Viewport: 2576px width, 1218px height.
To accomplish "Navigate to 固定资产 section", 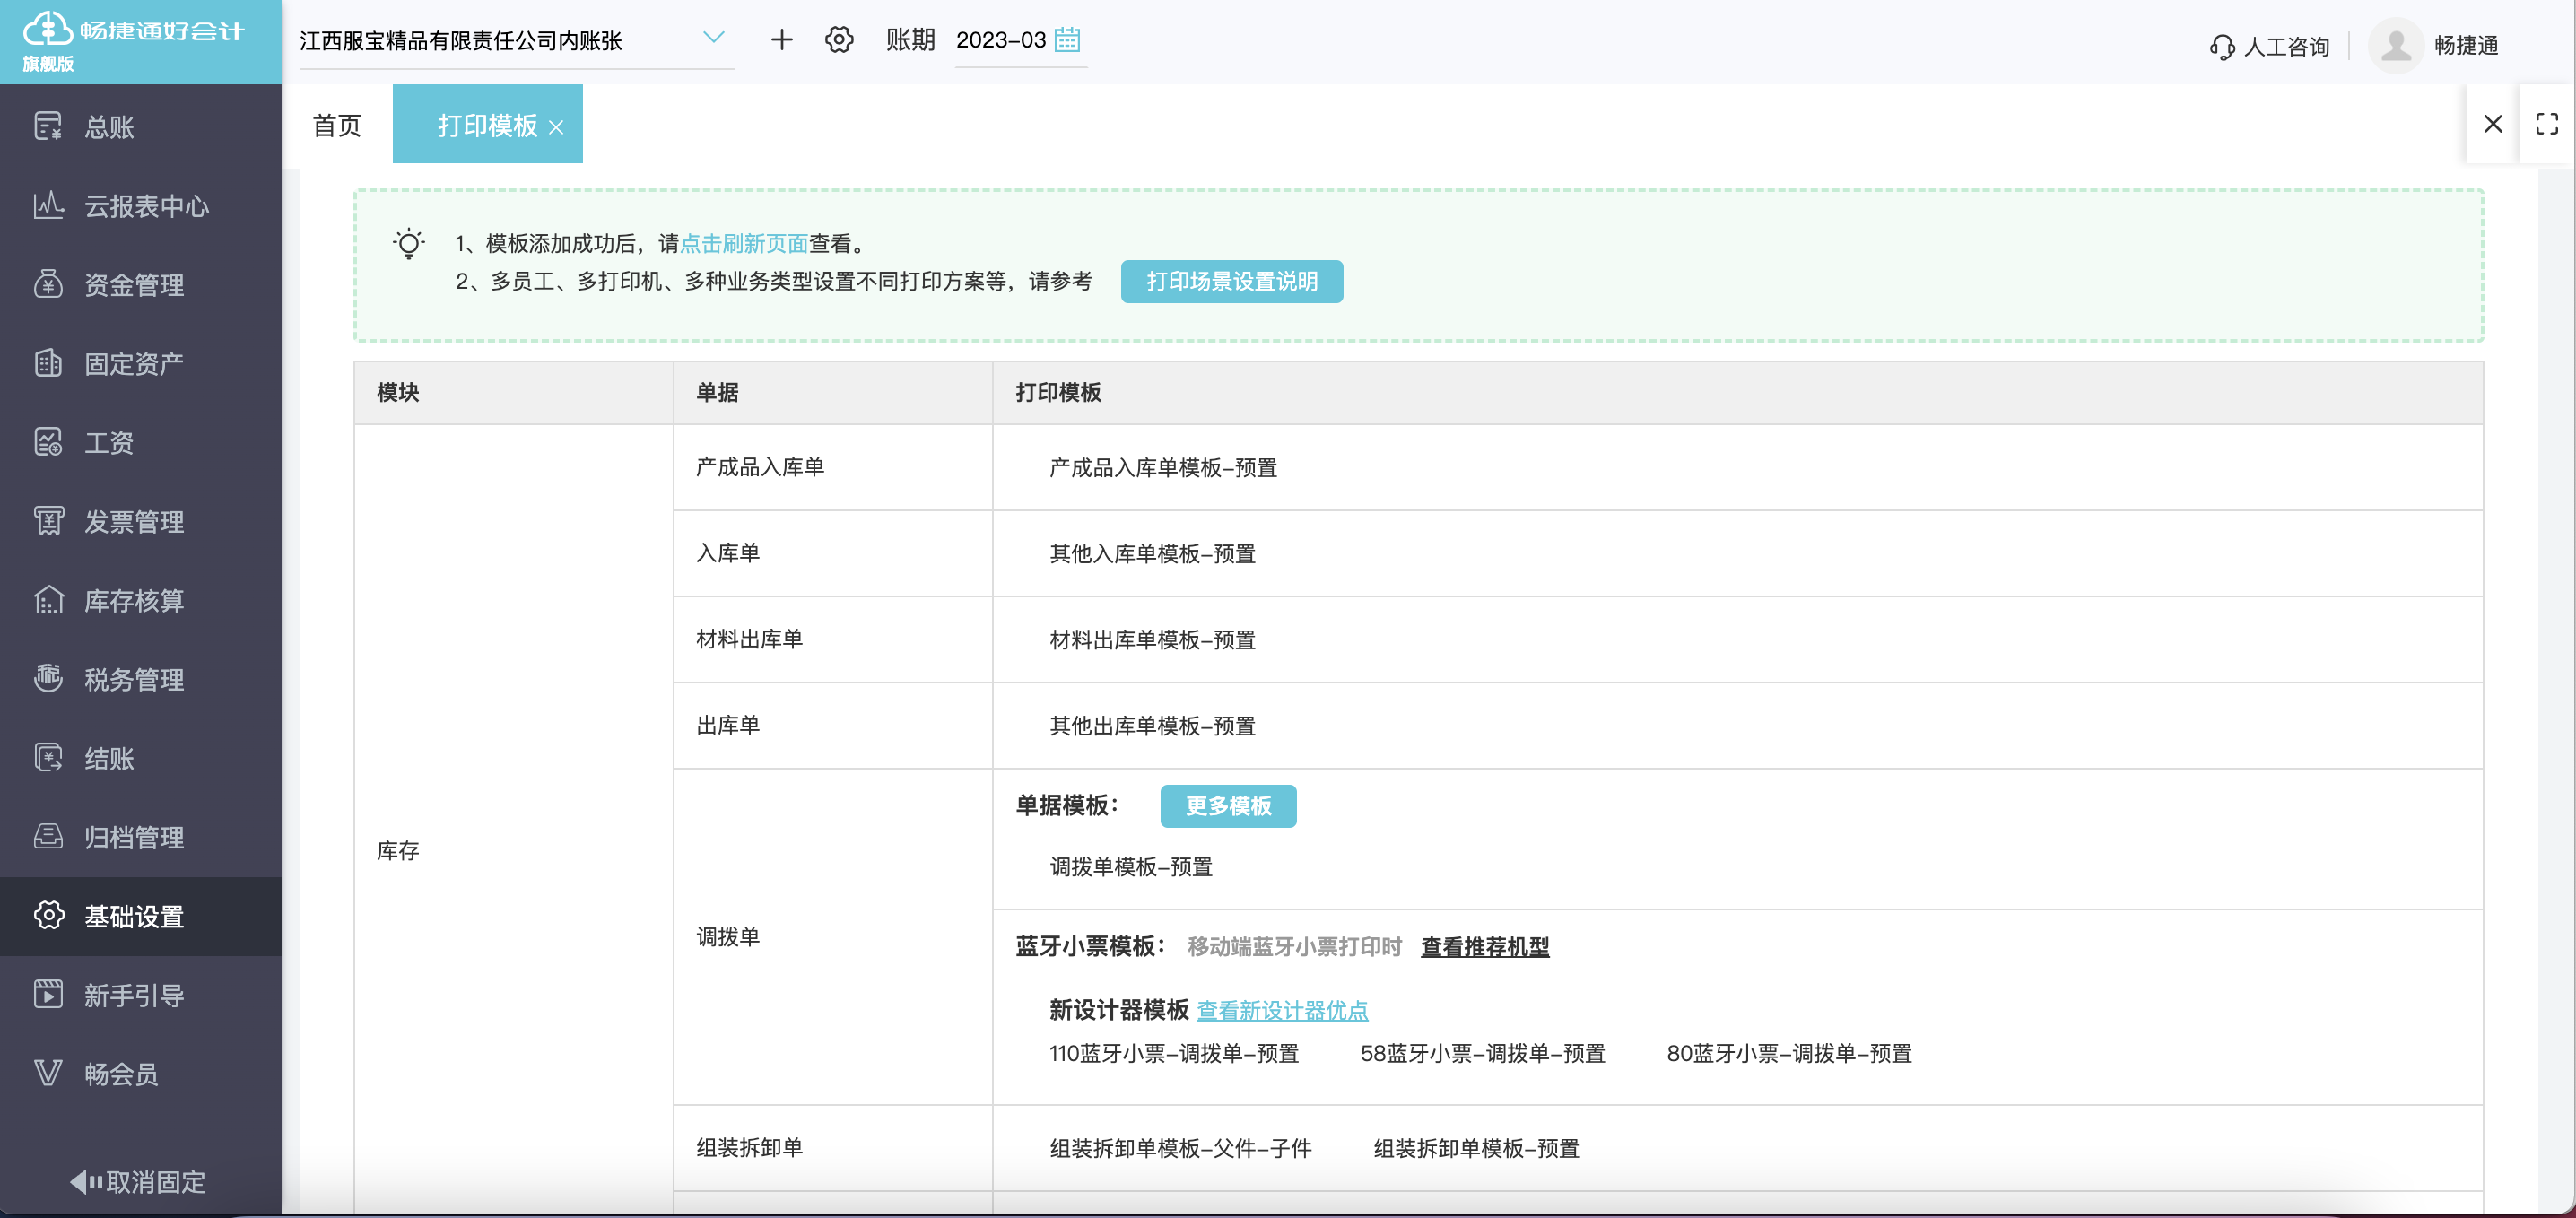I will [140, 363].
